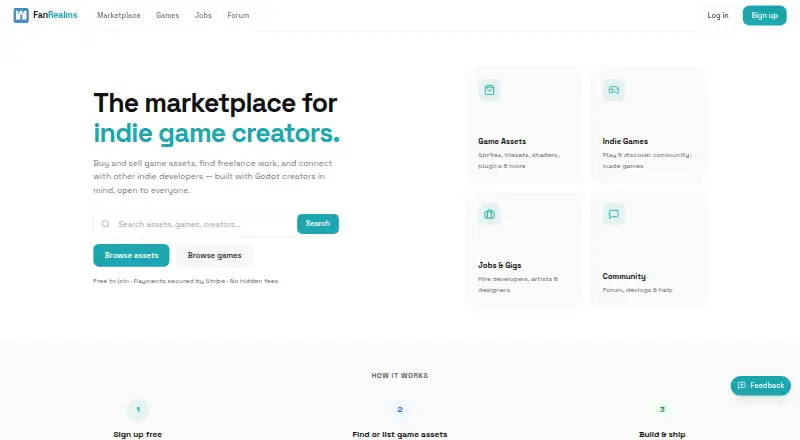The height and width of the screenshot is (440, 800).
Task: Click the Sign up button
Action: [764, 15]
